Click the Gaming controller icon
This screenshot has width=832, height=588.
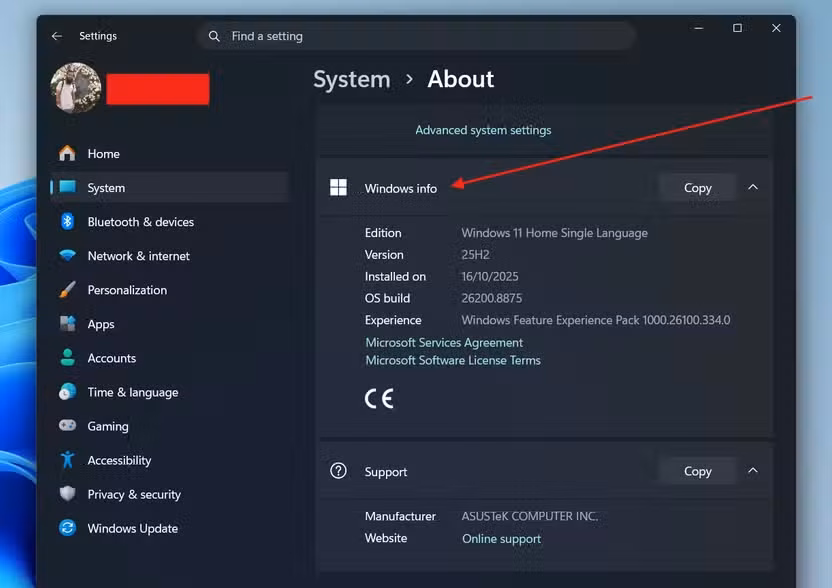point(67,426)
